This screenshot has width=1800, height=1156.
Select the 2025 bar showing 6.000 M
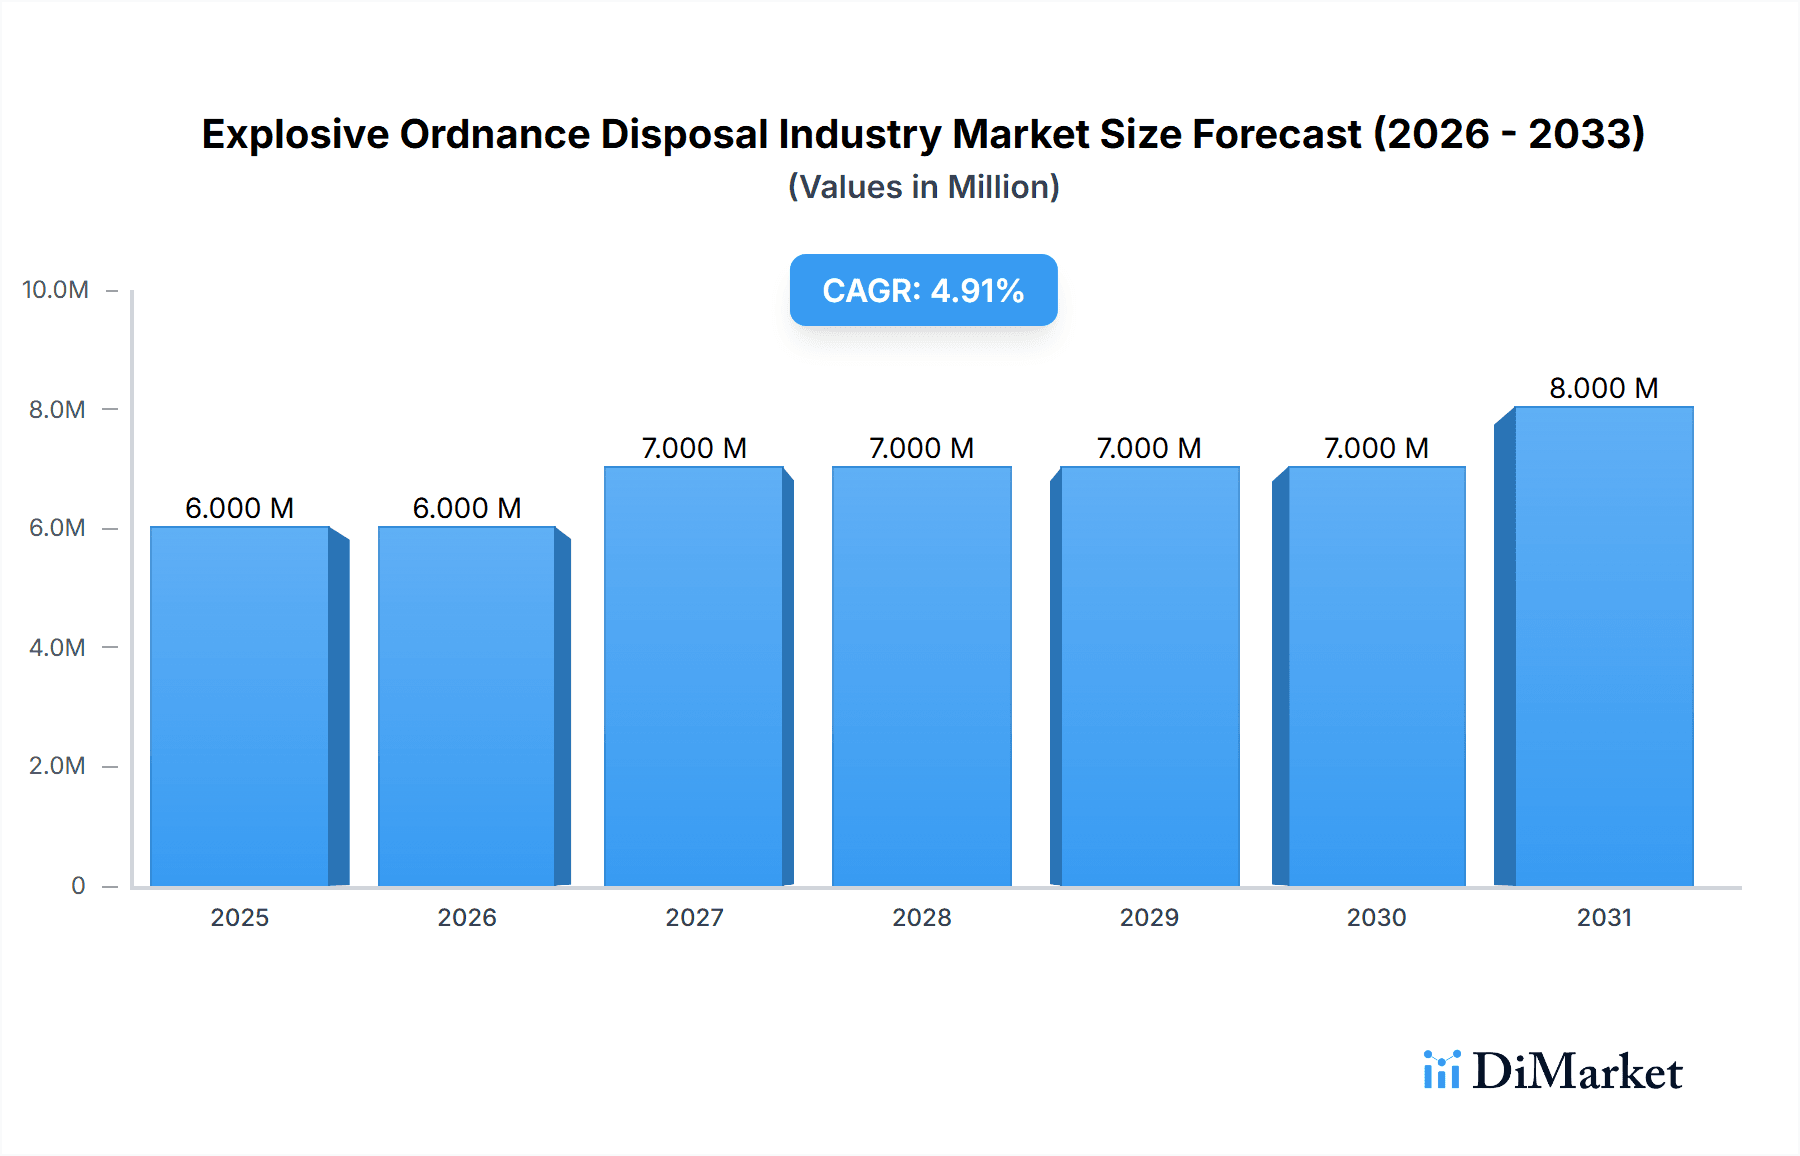(x=239, y=700)
